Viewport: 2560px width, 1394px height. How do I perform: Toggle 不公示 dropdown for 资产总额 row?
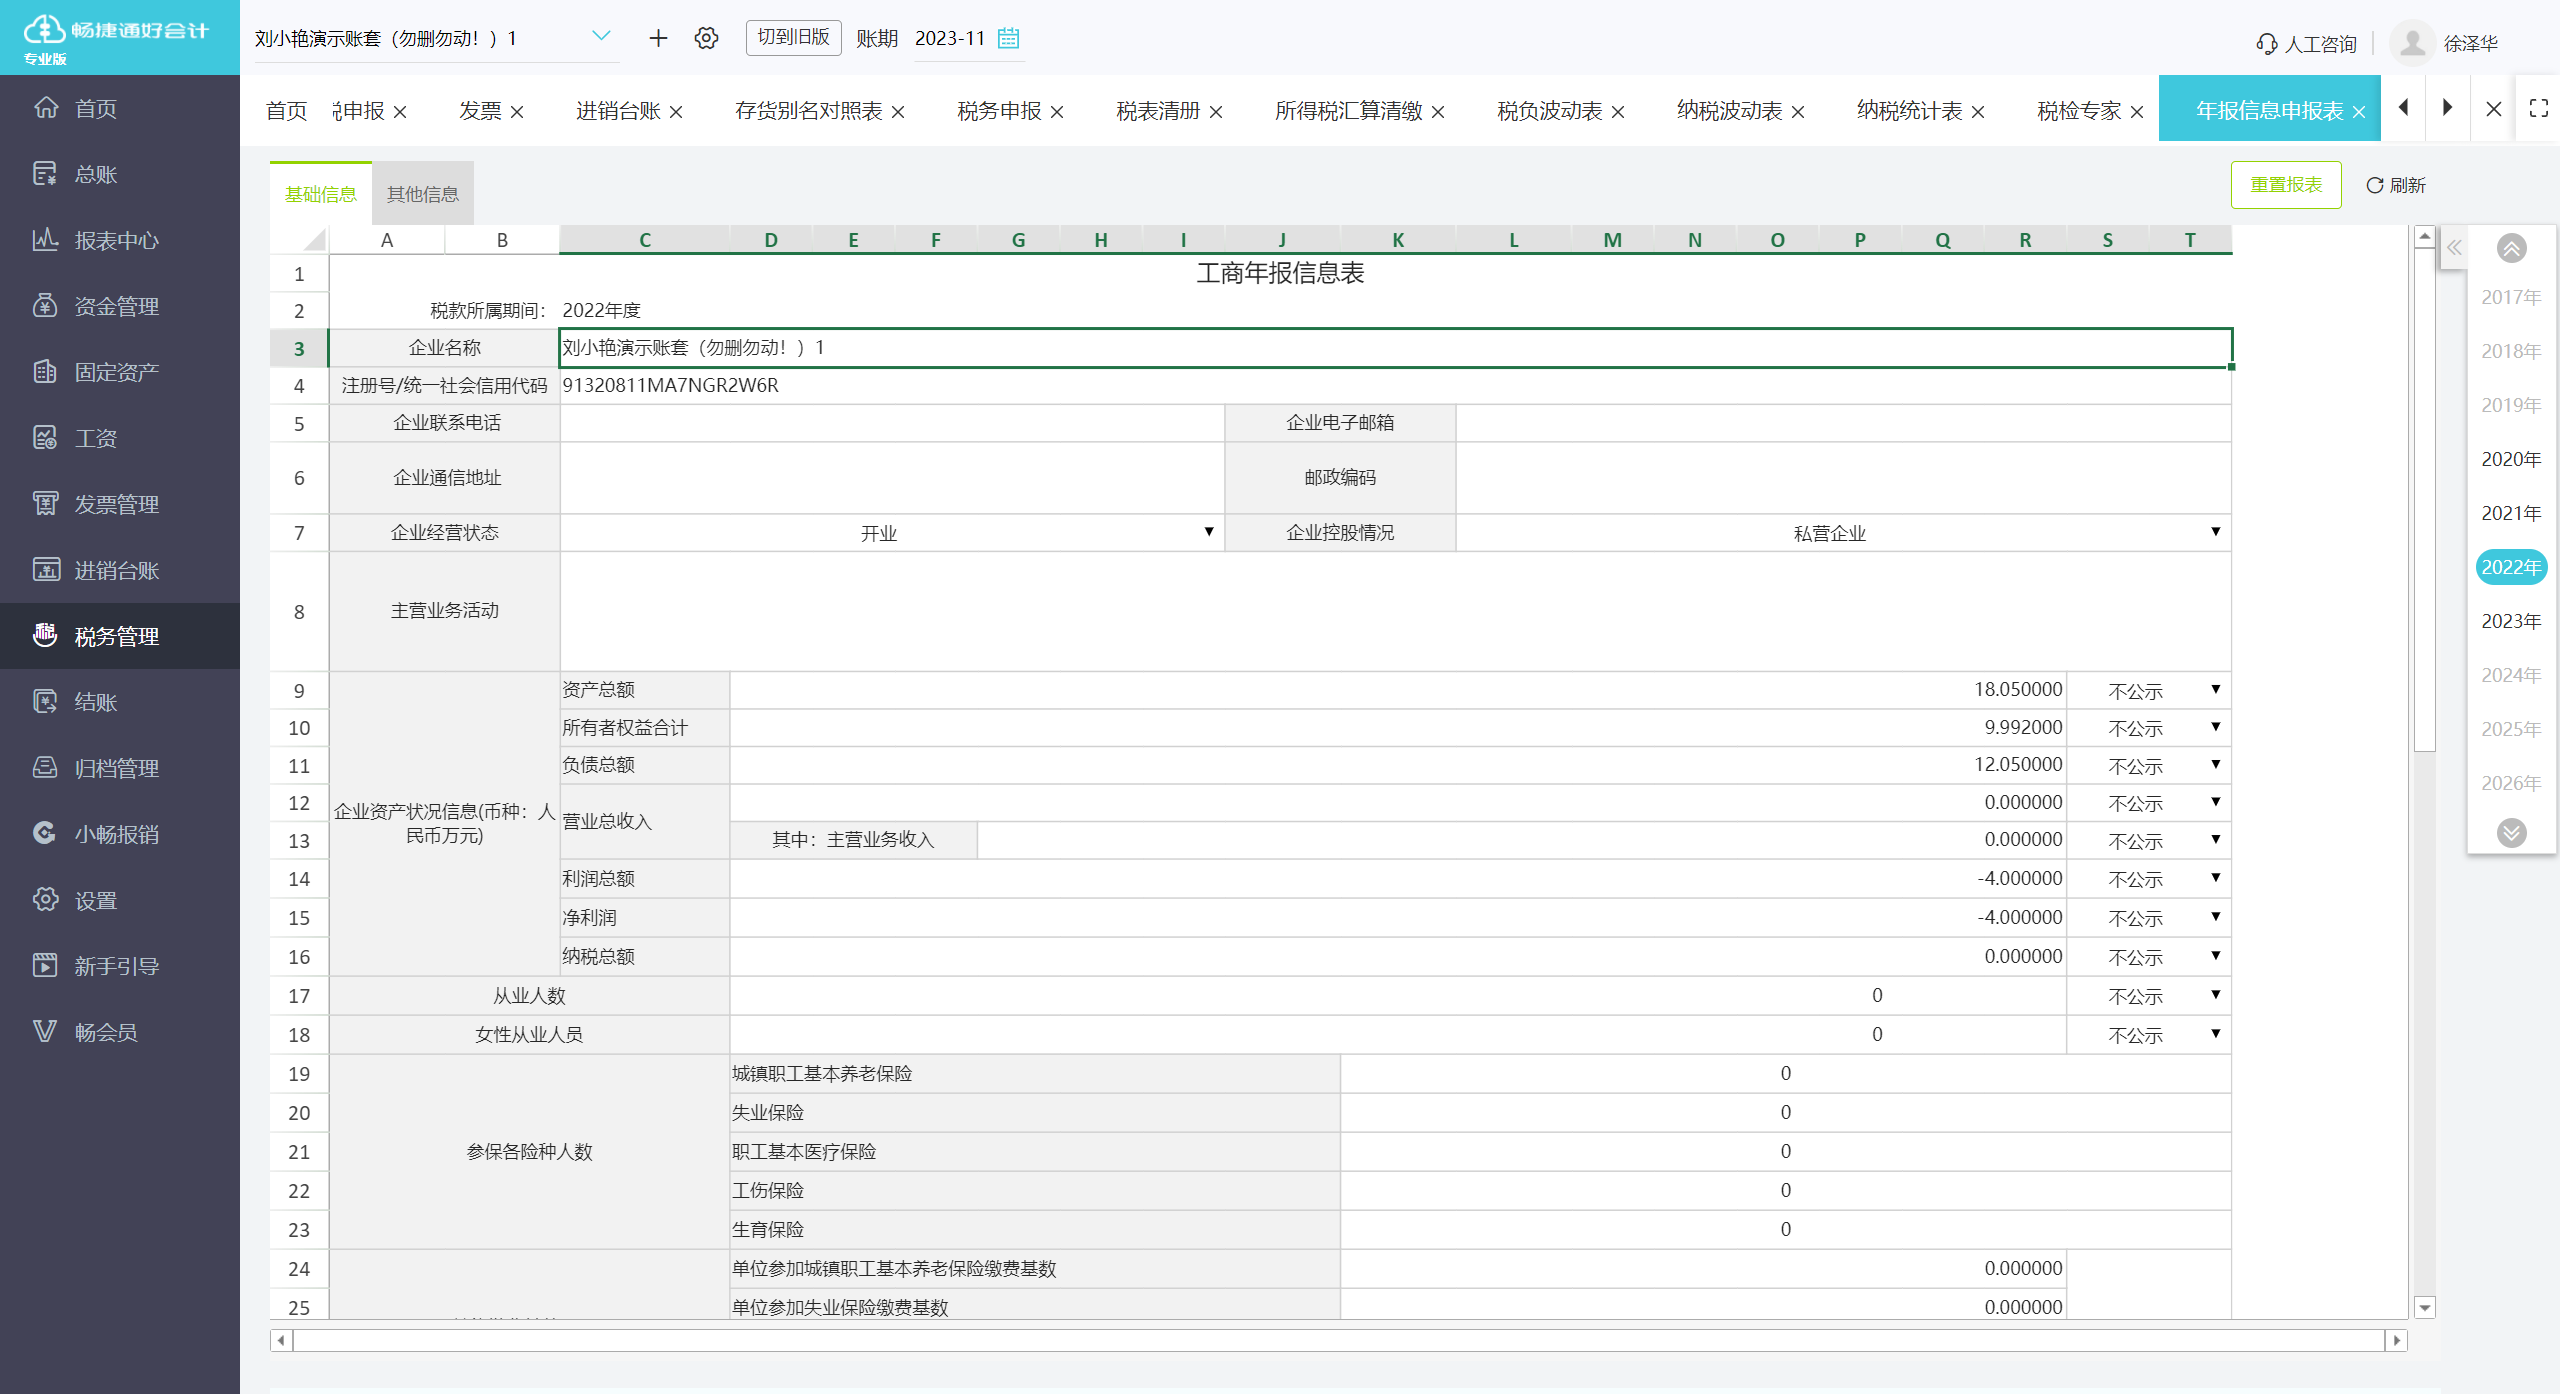[2213, 690]
